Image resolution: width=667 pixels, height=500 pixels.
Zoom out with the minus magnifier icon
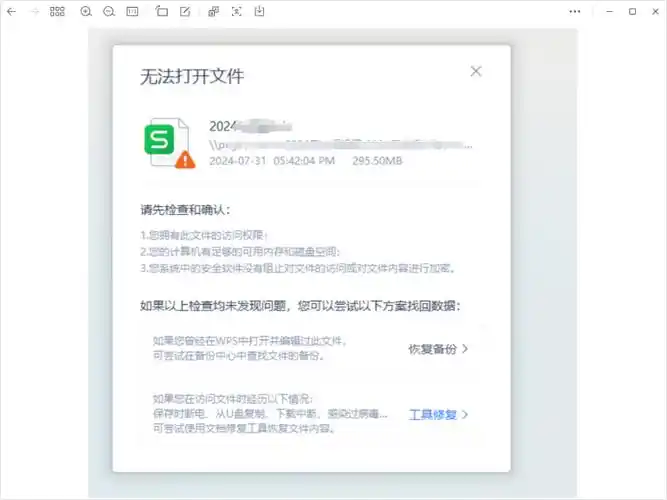109,11
